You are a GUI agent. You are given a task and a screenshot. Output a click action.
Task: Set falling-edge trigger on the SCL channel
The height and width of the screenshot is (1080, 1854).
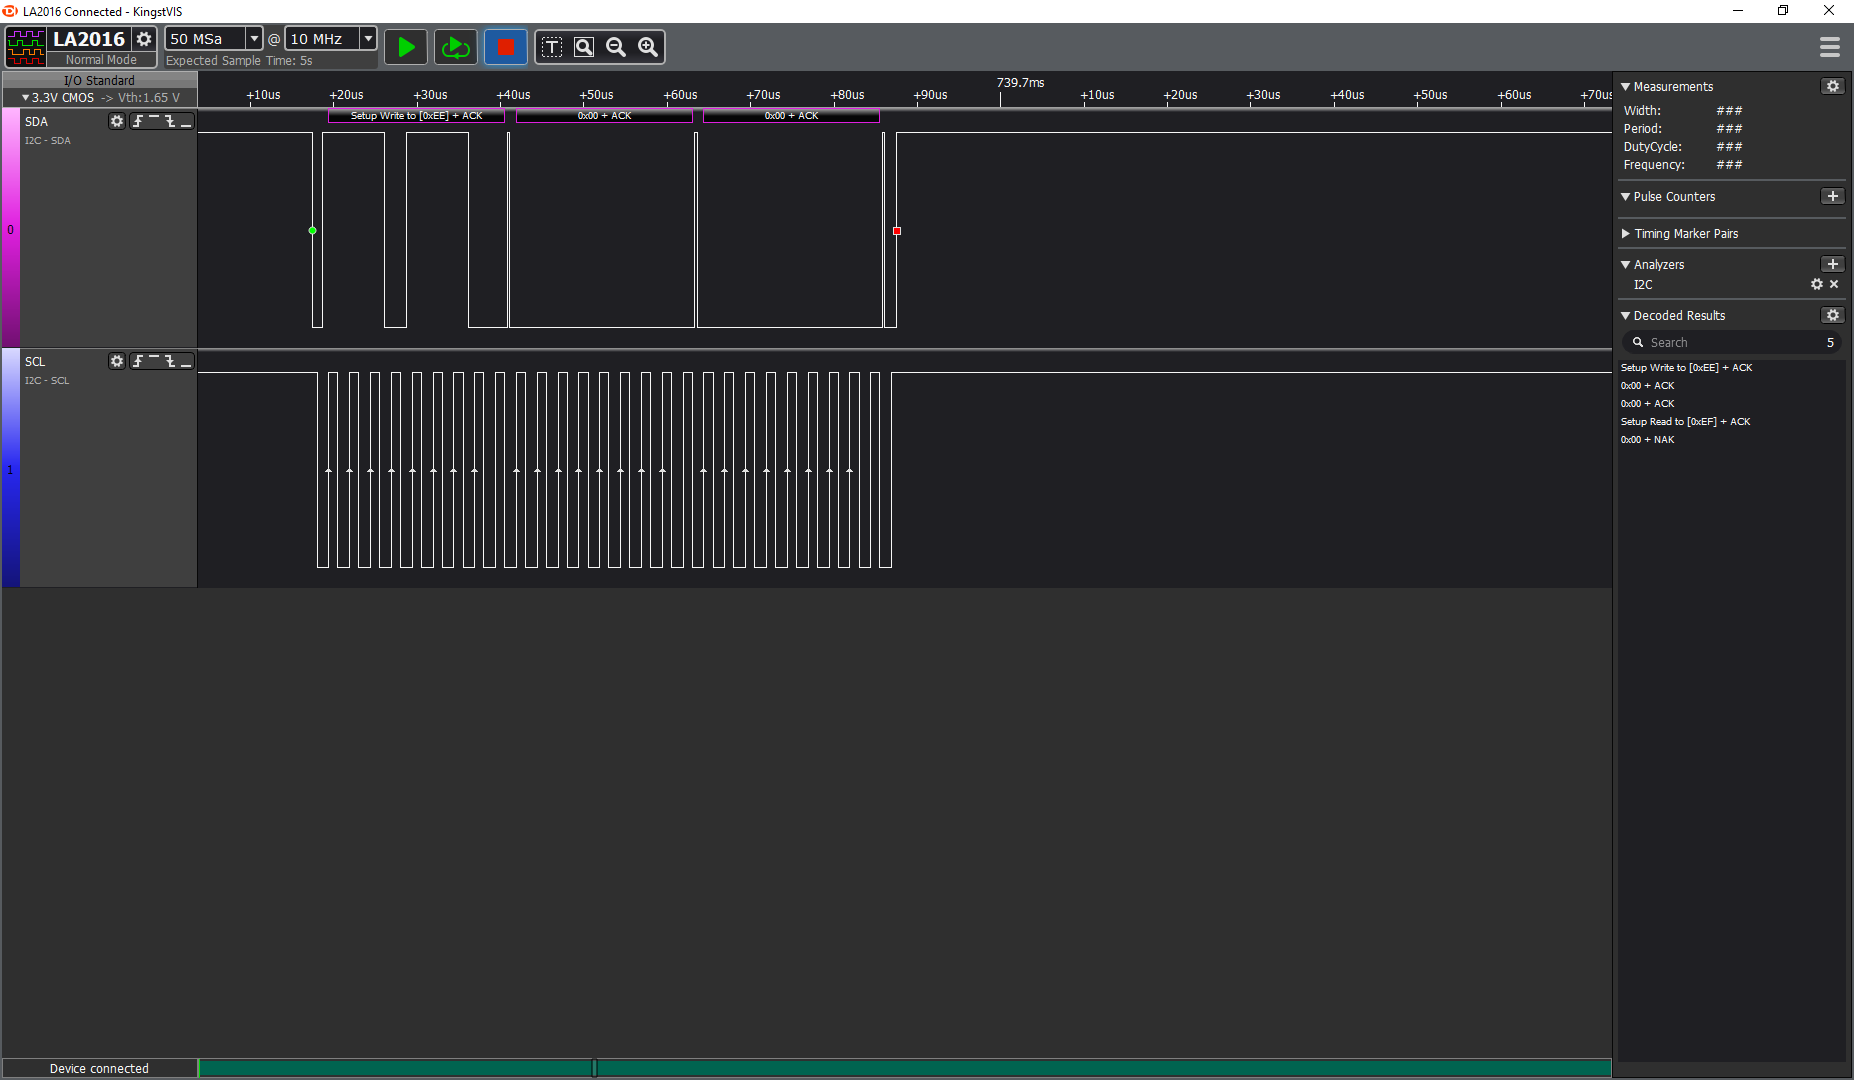tap(170, 361)
